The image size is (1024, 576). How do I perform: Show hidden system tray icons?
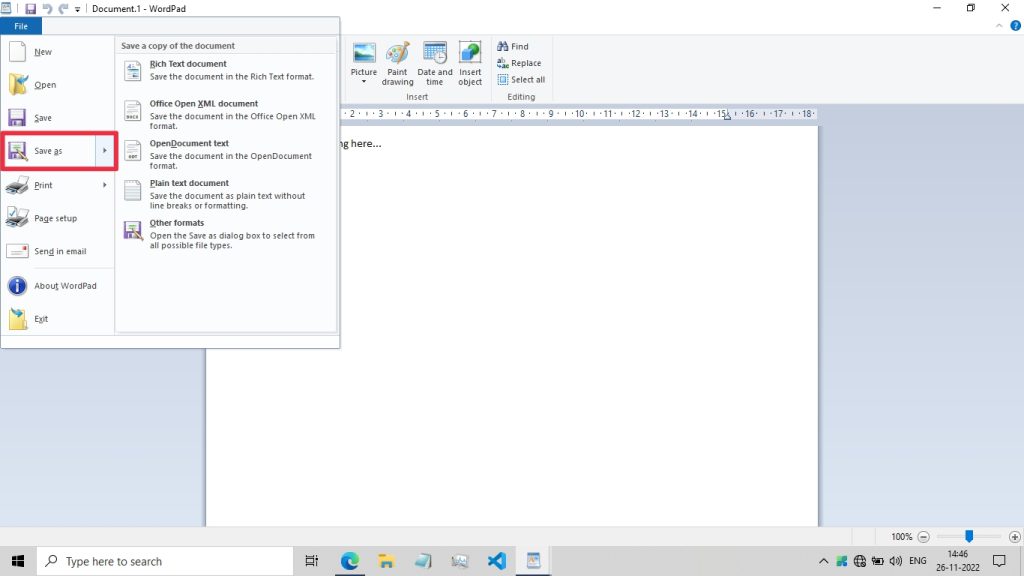(x=824, y=561)
